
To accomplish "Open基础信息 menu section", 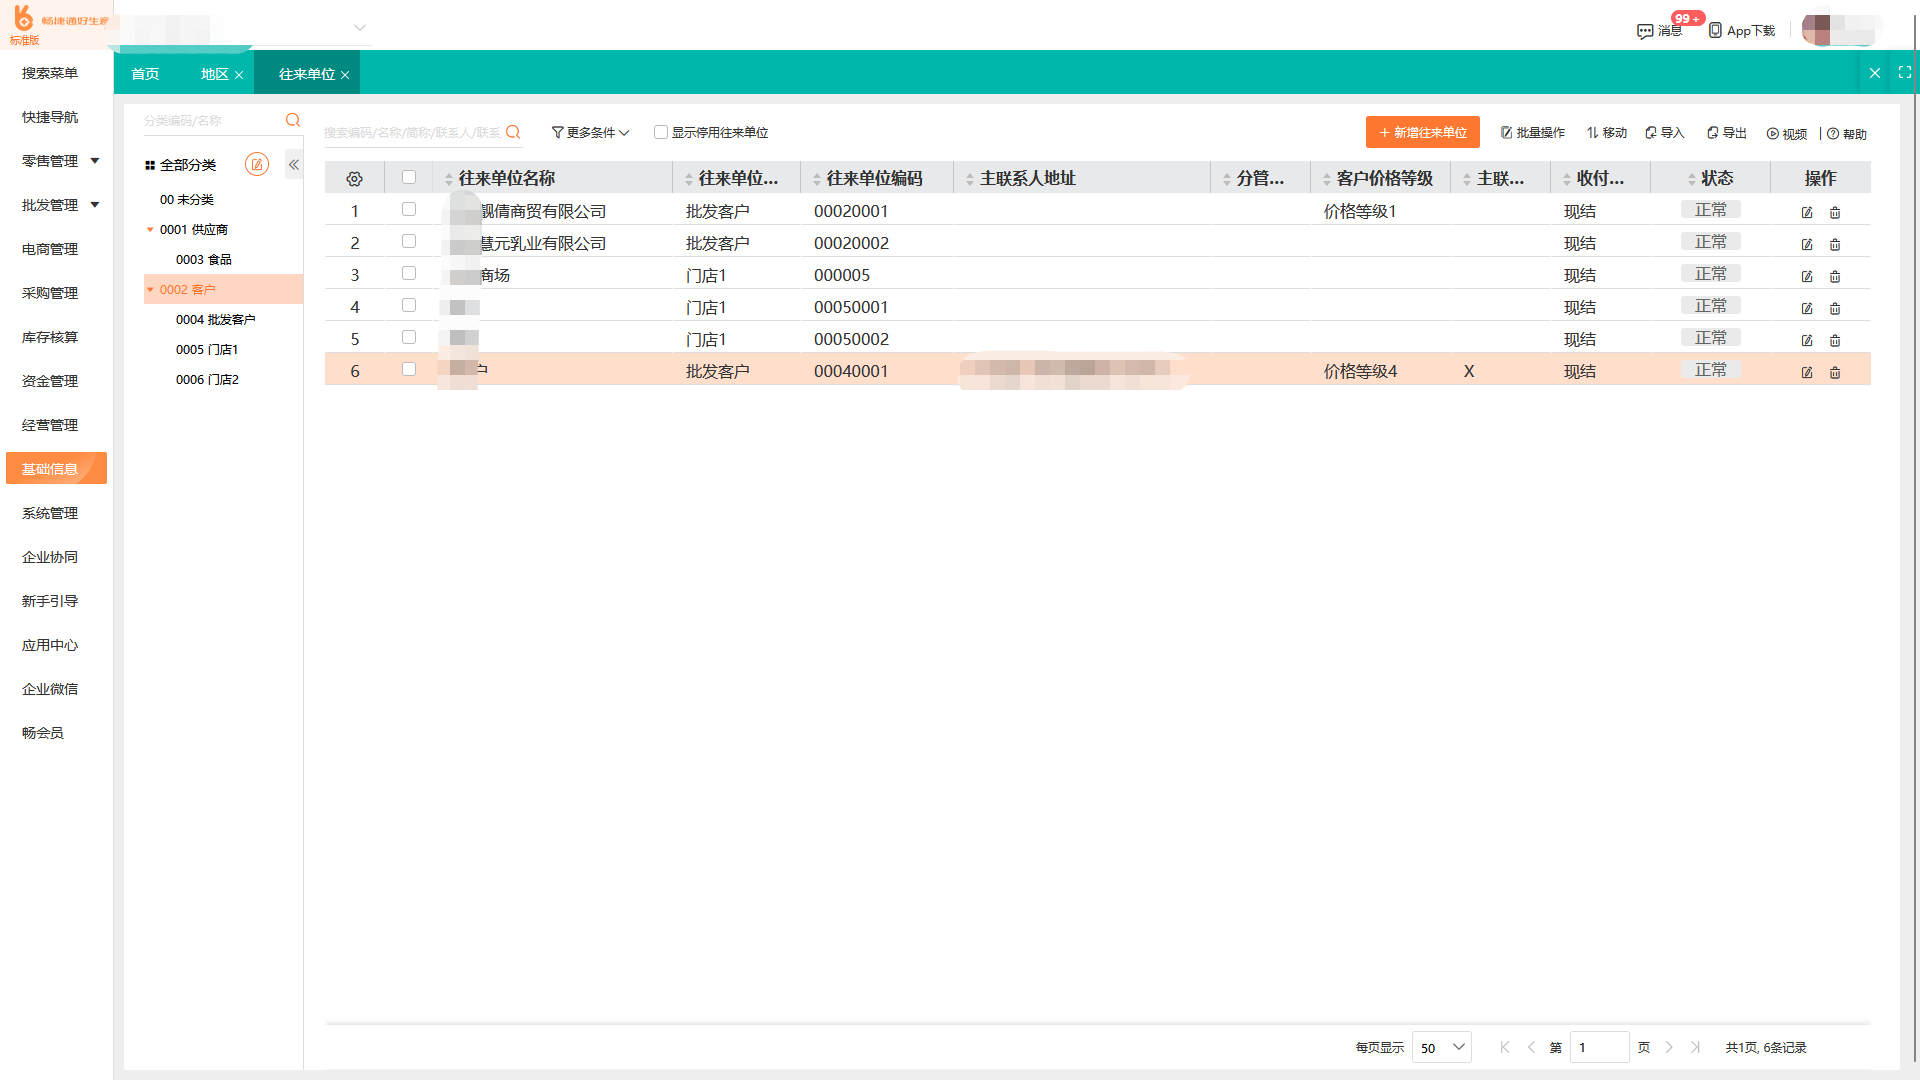I will (51, 468).
